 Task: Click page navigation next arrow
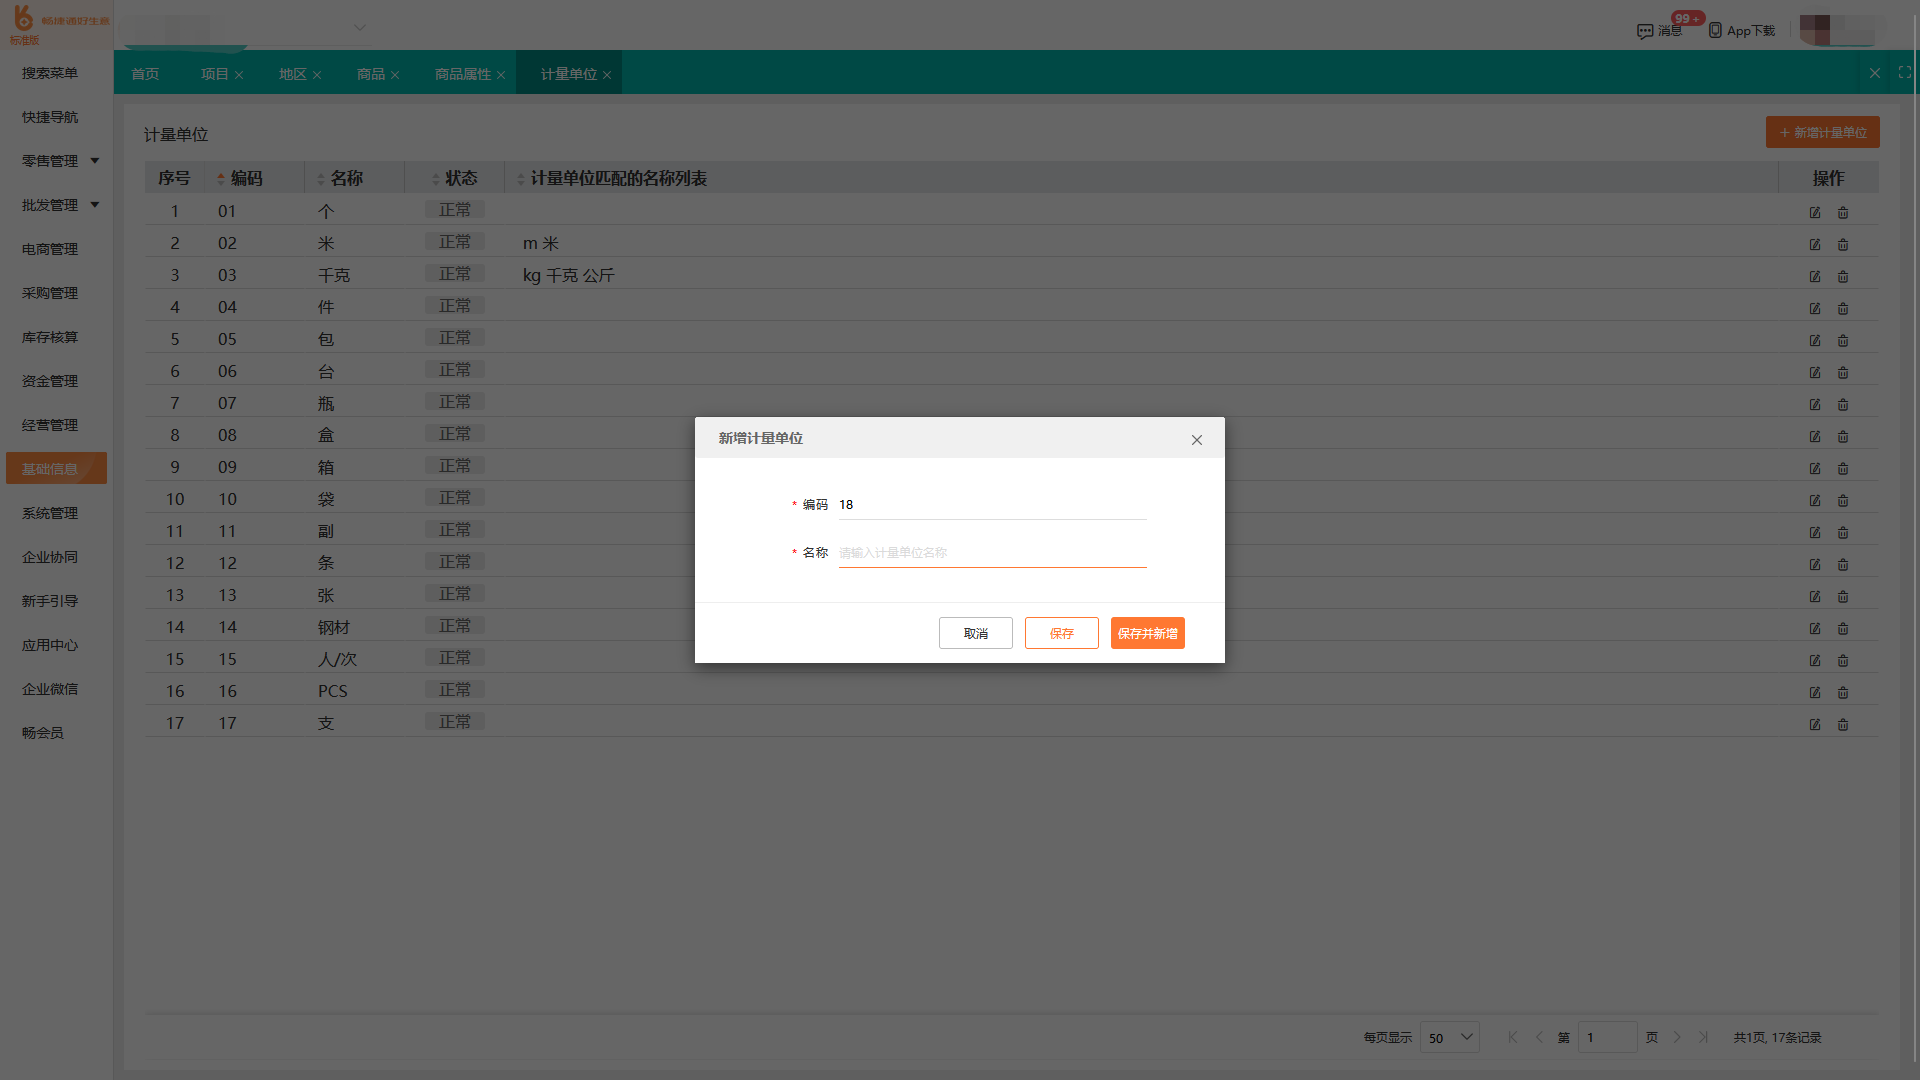pyautogui.click(x=1676, y=1038)
